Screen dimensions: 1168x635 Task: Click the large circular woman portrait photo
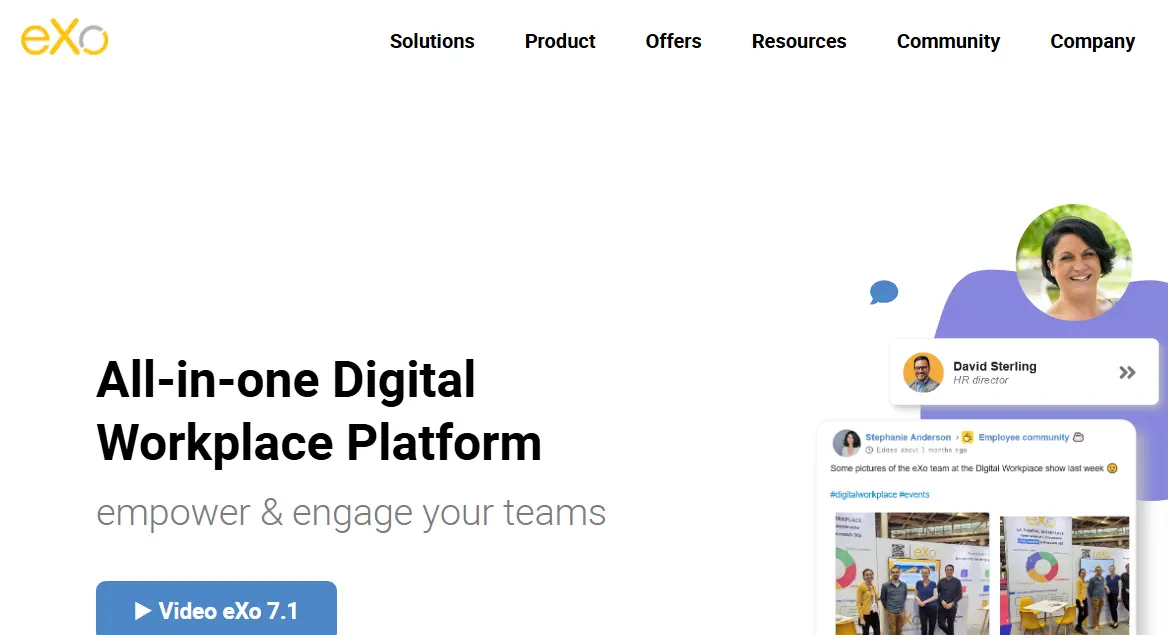pyautogui.click(x=1074, y=262)
